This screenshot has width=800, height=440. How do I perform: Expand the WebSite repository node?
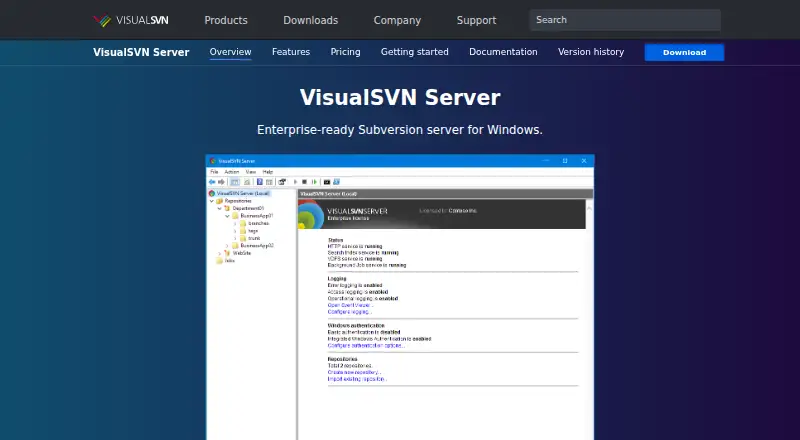click(x=219, y=254)
